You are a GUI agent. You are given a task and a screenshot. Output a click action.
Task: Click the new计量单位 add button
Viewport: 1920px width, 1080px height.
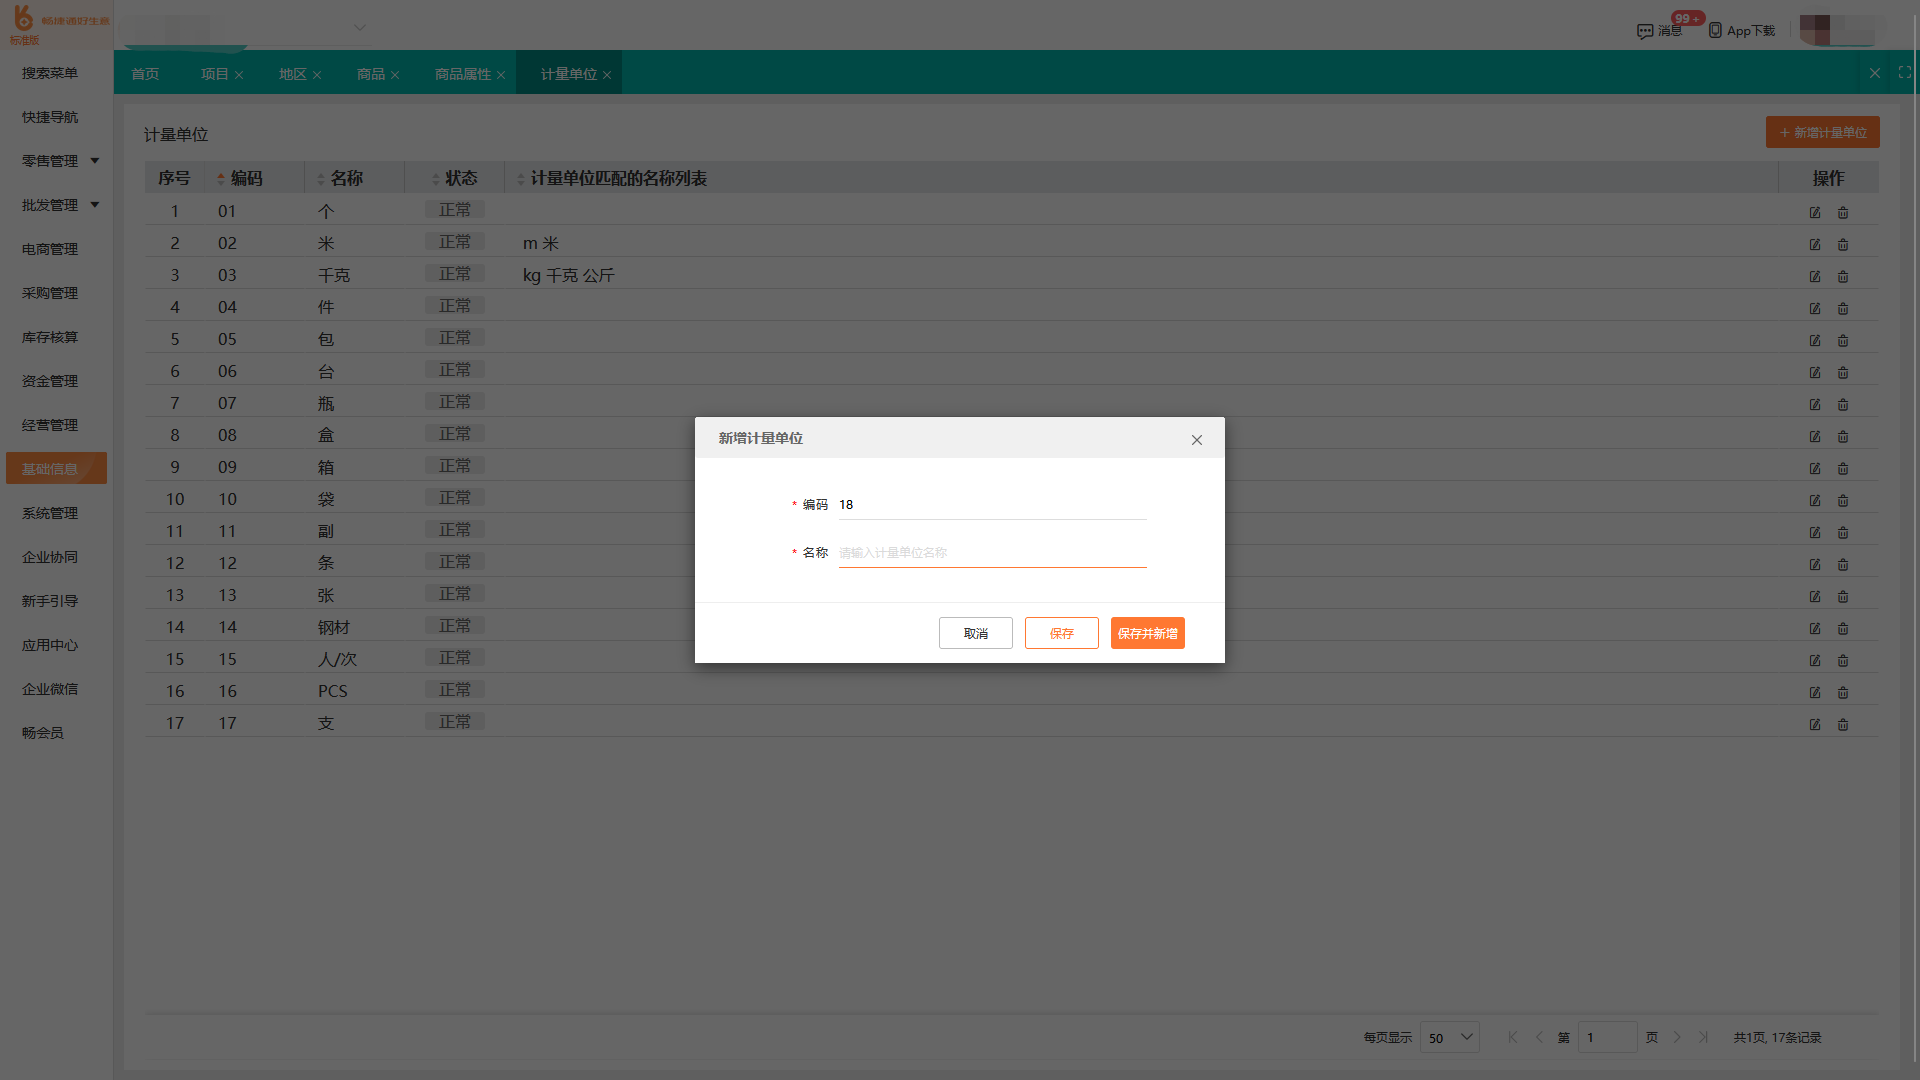click(x=1822, y=132)
